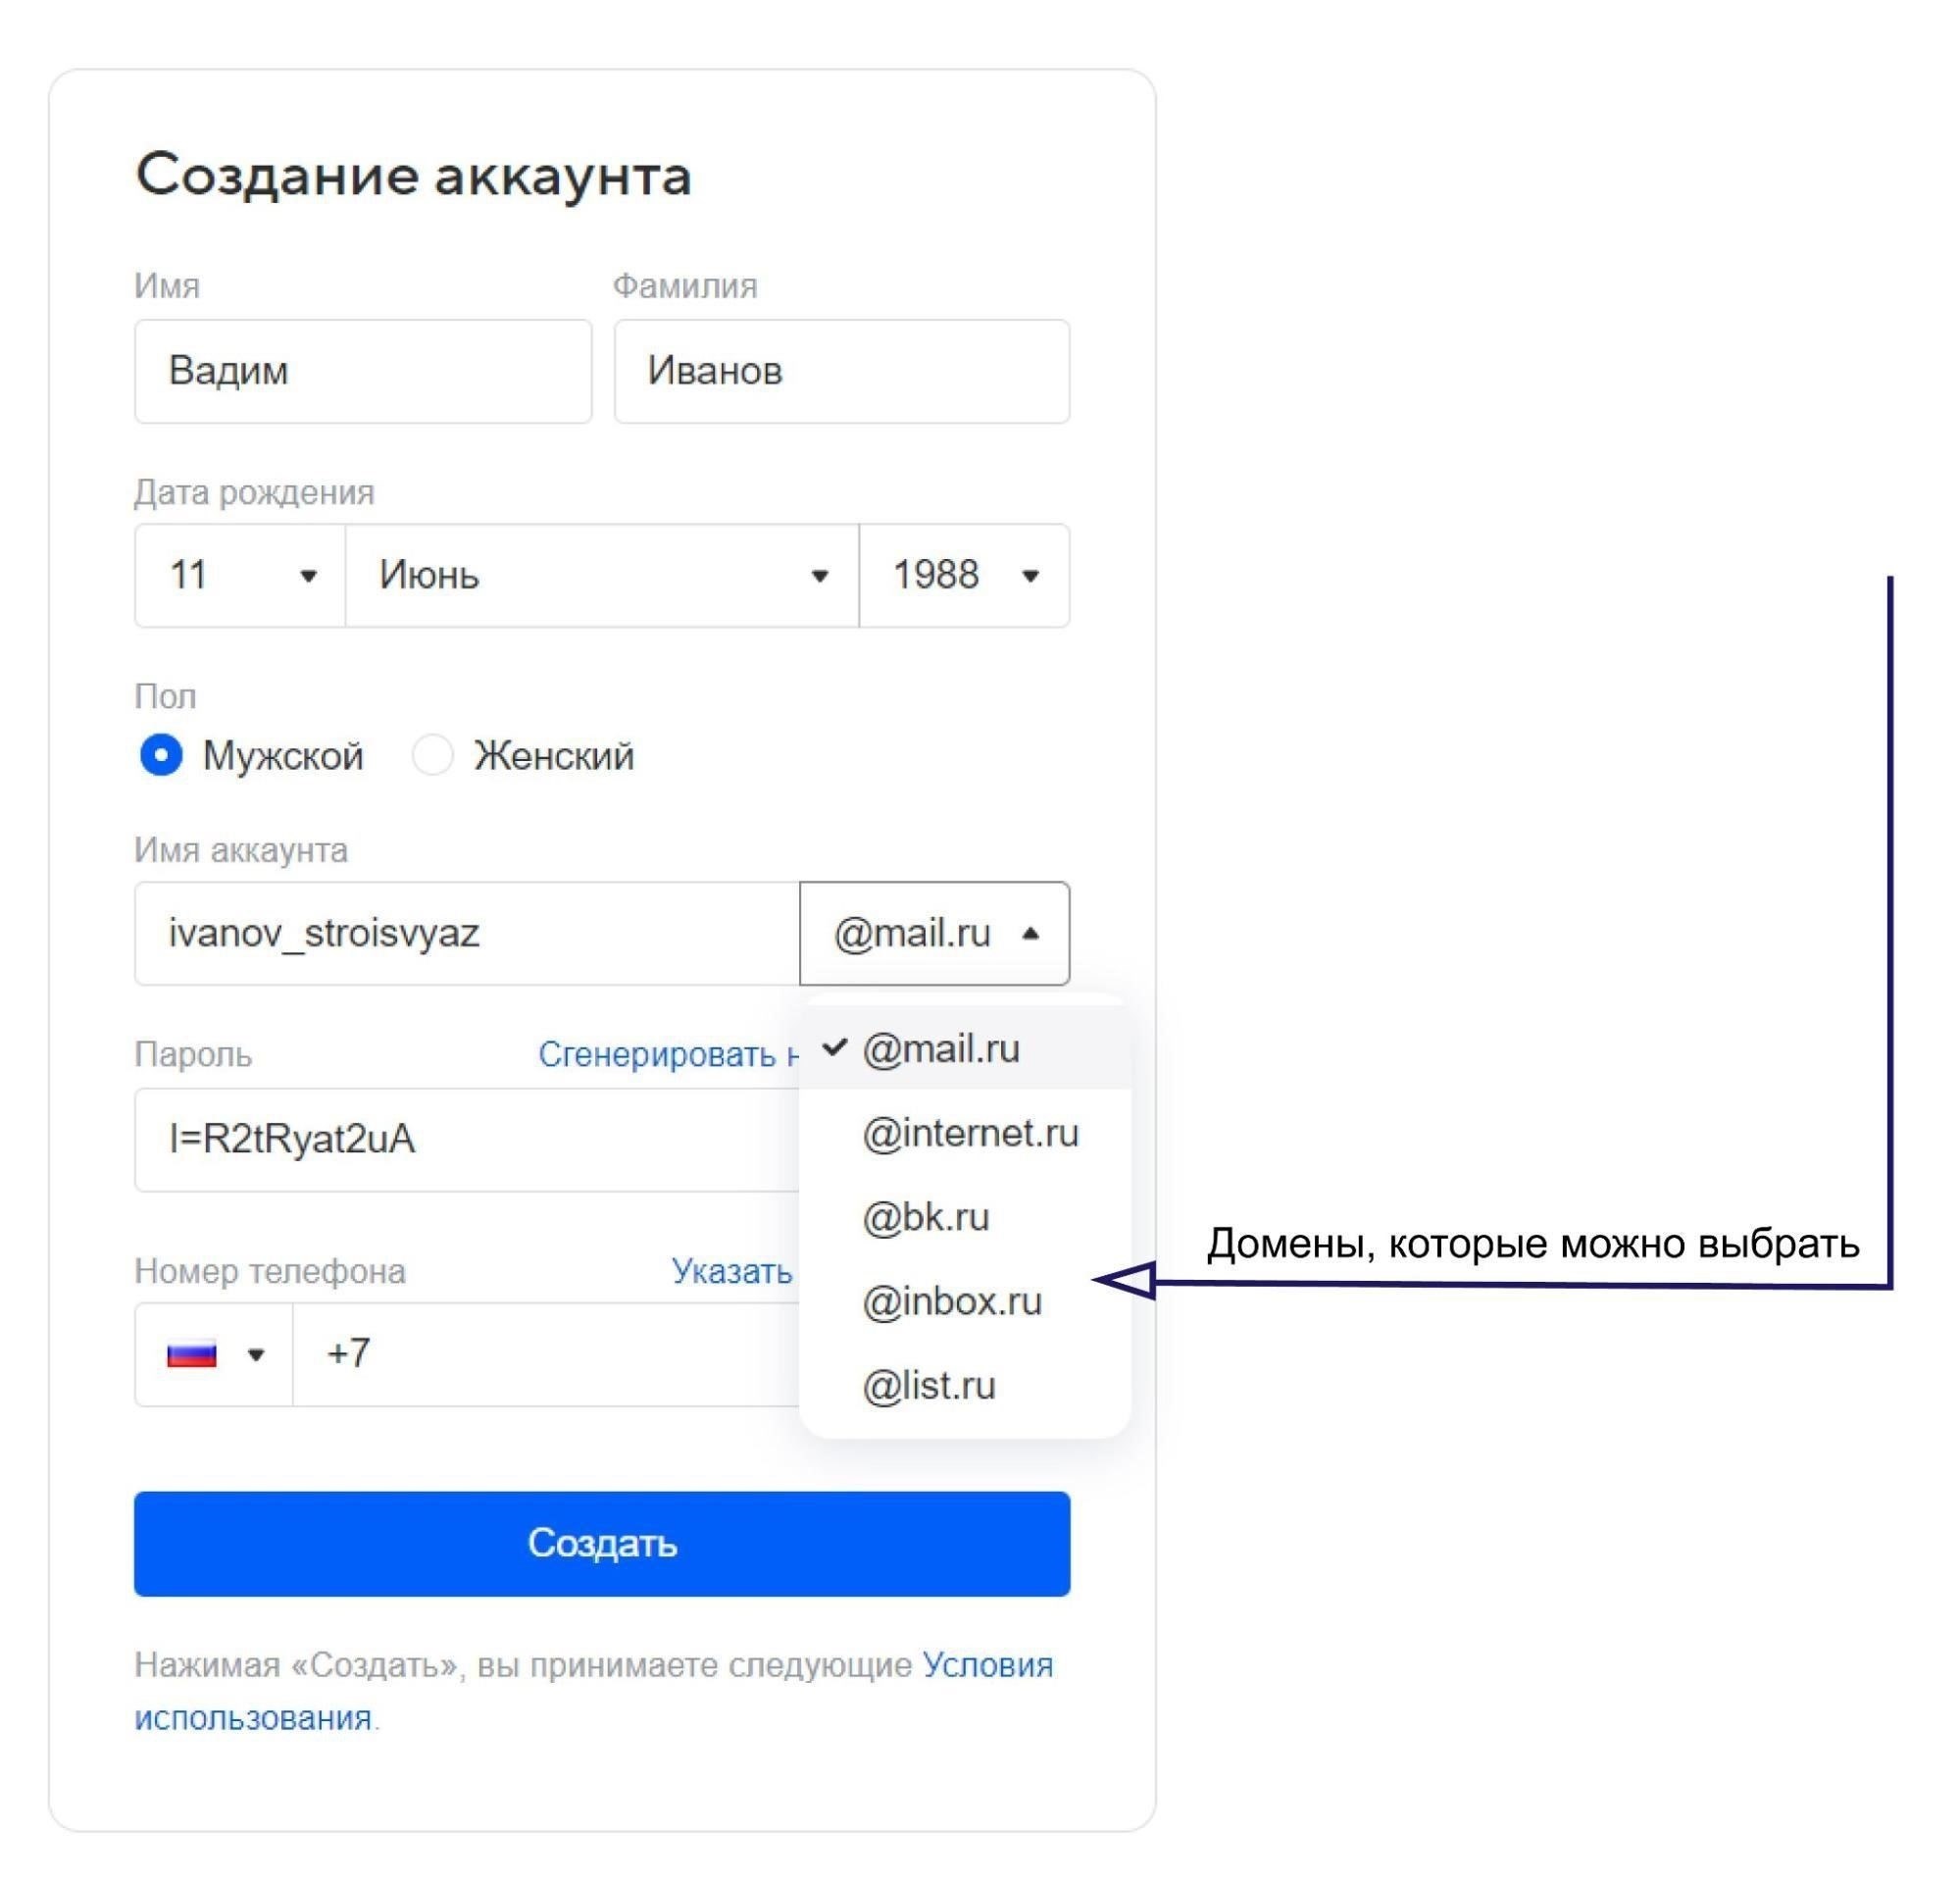The image size is (1960, 1883).
Task: Choose @inbox.ru from the domain list
Action: coord(951,1301)
